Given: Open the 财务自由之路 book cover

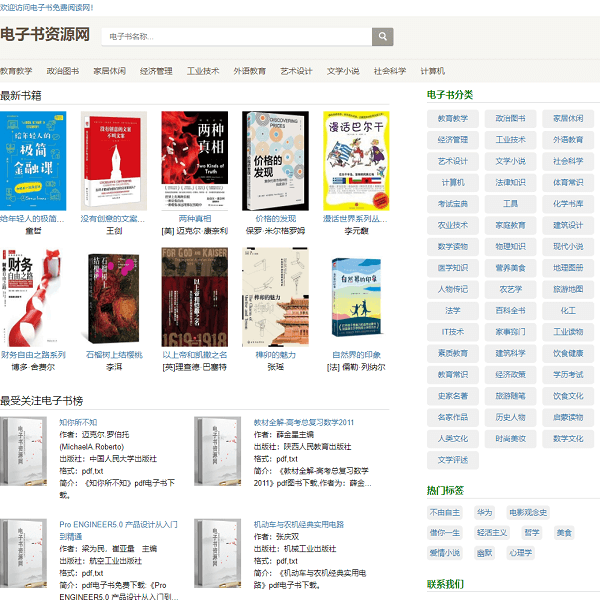Looking at the screenshot, I should click(33, 297).
